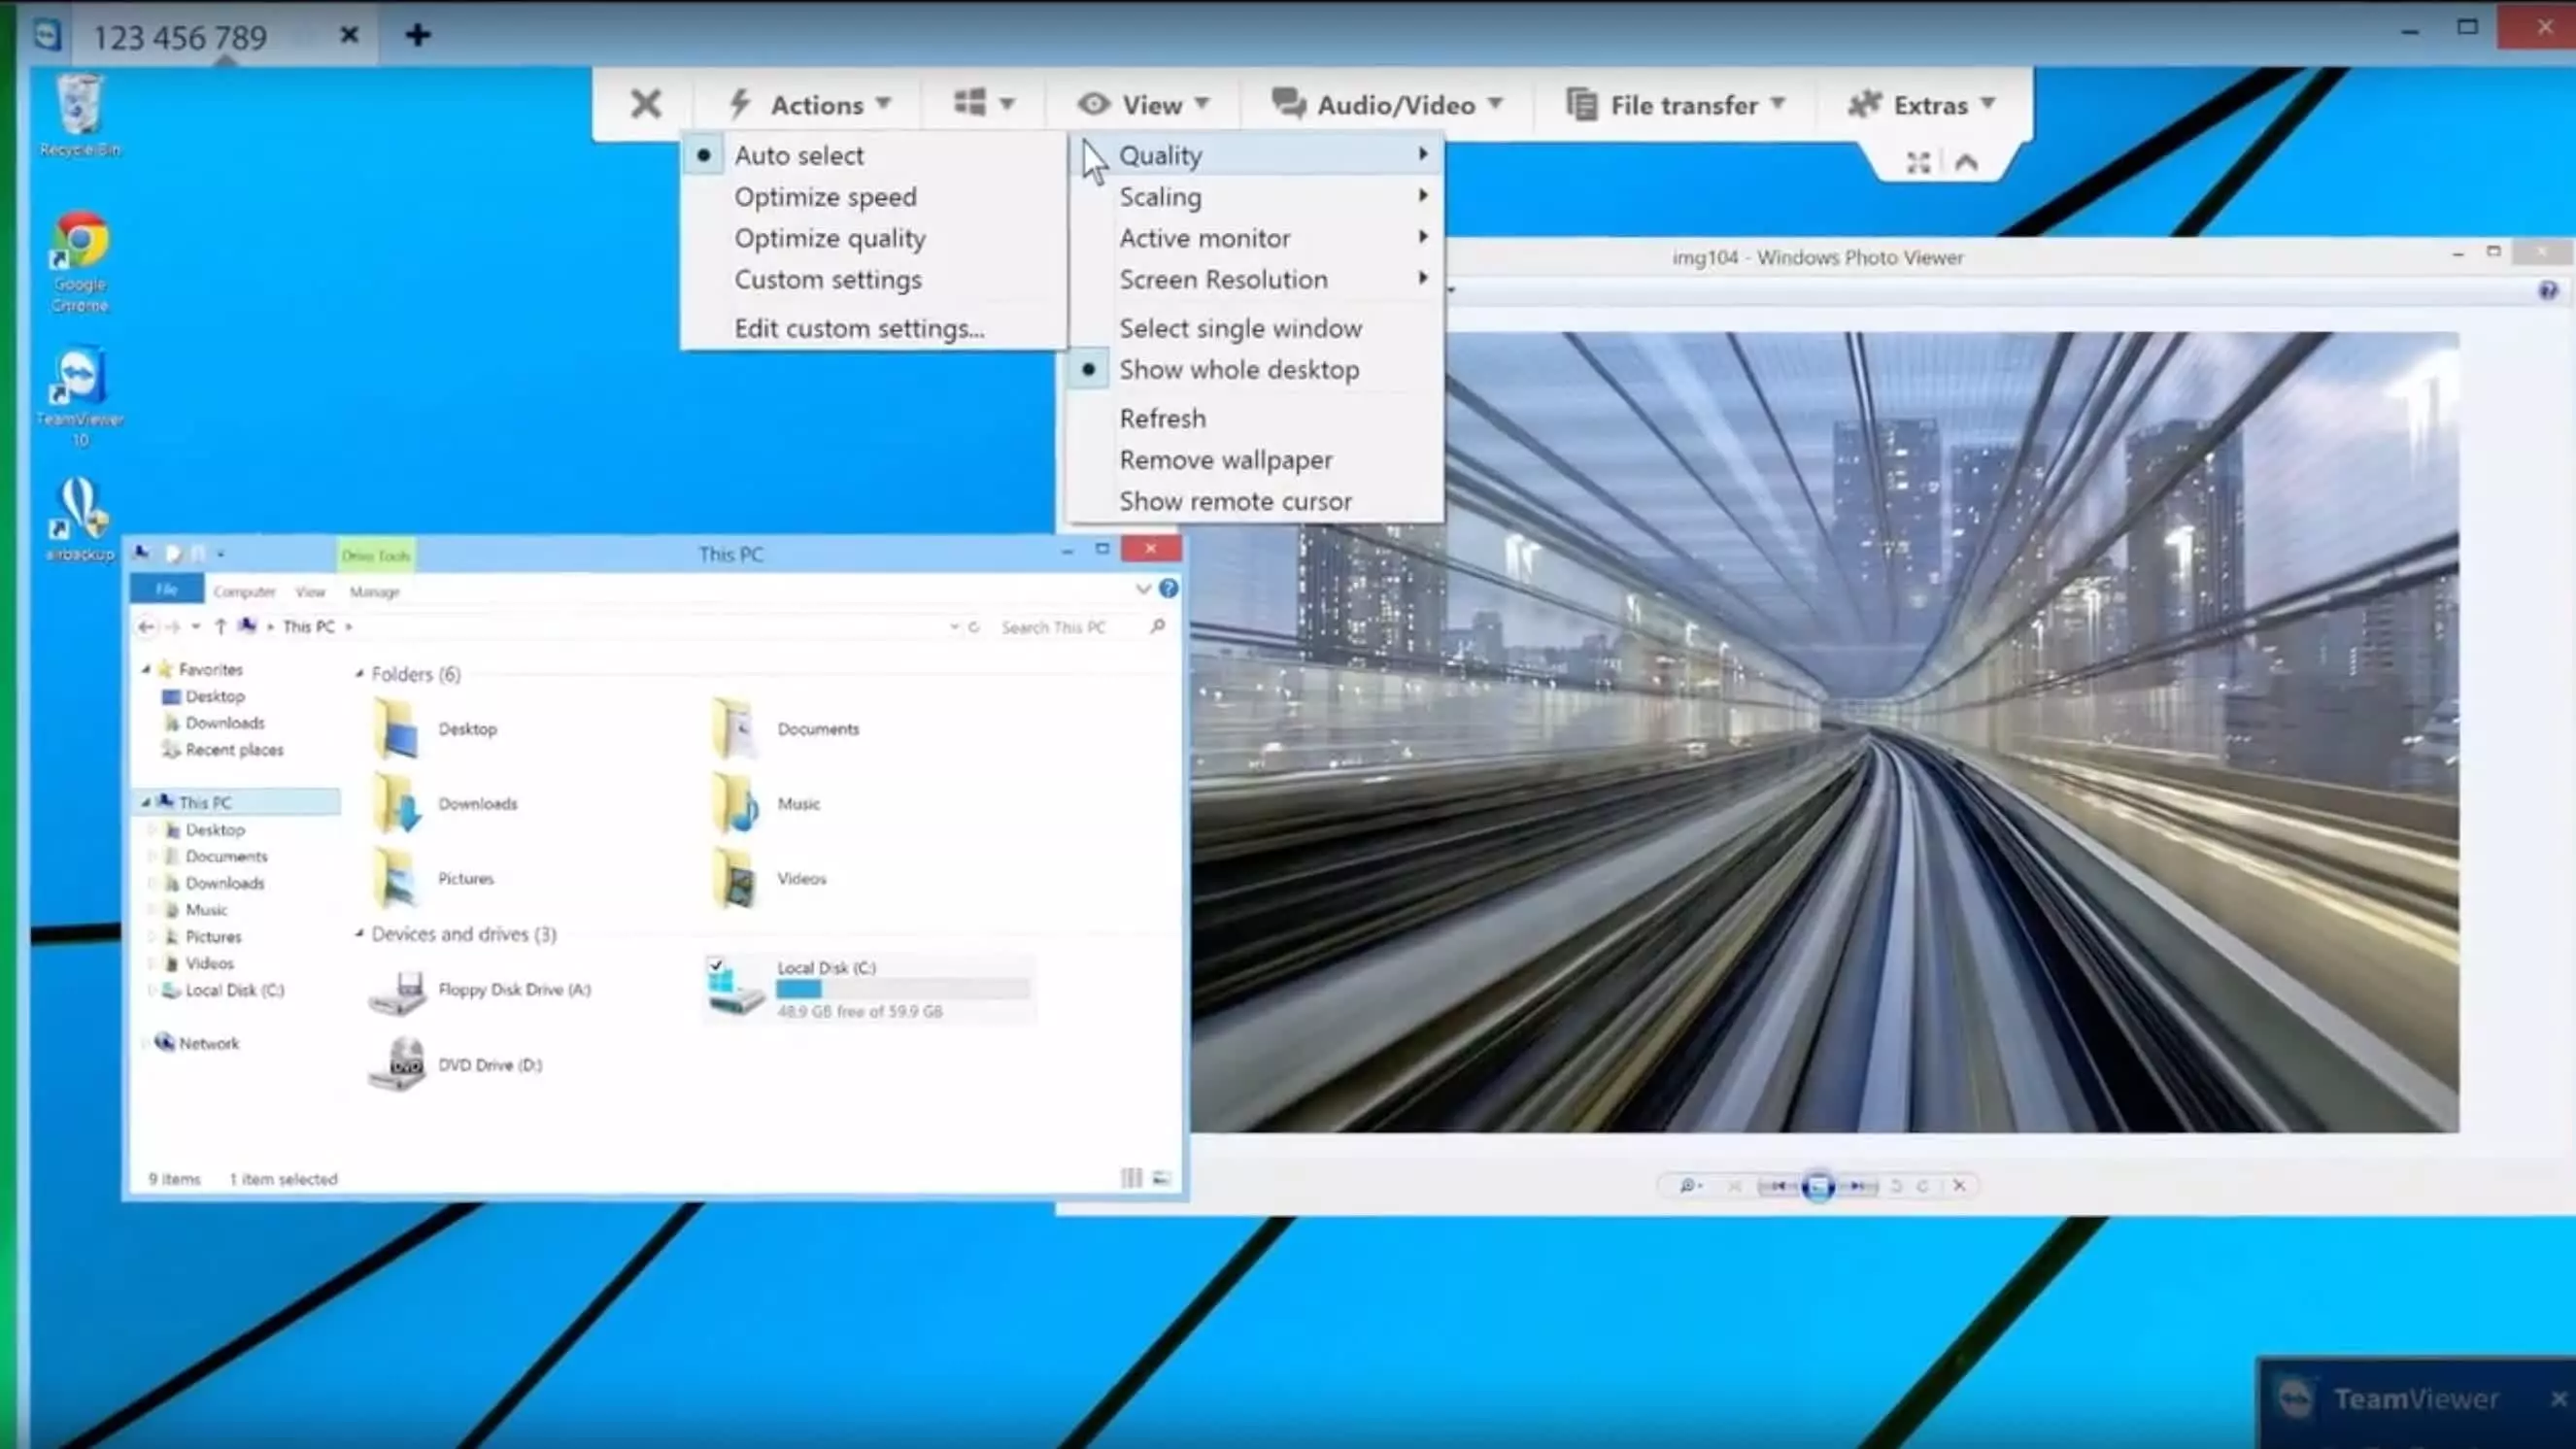Enable Show remote cursor option
Image resolution: width=2576 pixels, height=1449 pixels.
1235,501
